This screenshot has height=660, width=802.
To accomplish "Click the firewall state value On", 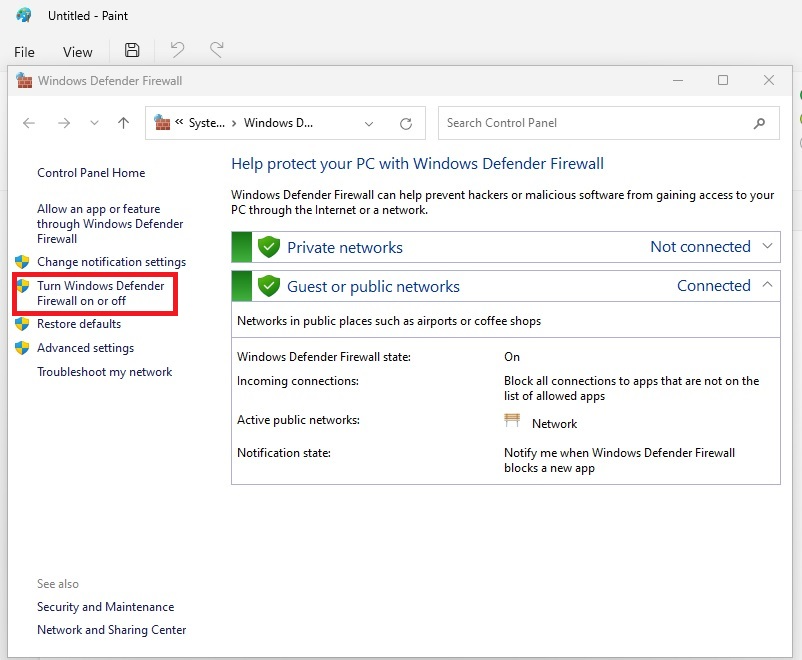I will (x=511, y=357).
